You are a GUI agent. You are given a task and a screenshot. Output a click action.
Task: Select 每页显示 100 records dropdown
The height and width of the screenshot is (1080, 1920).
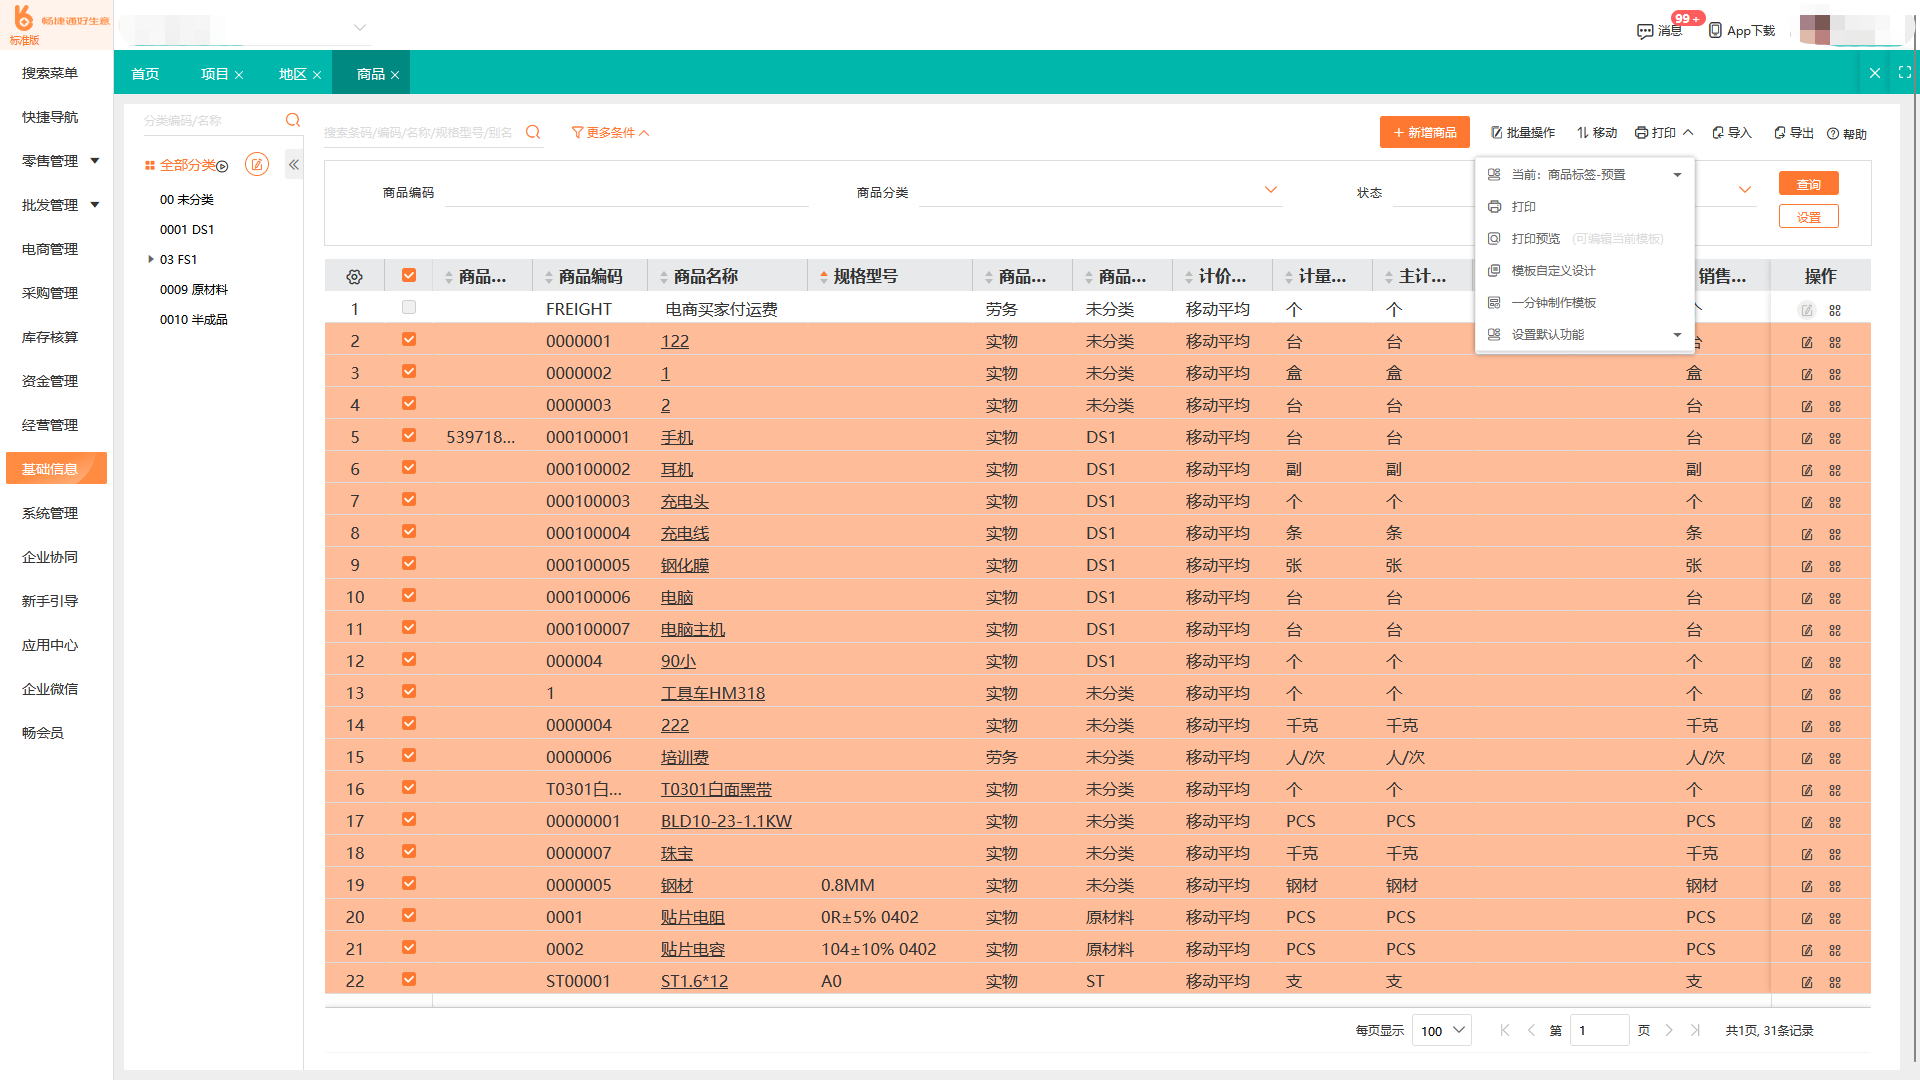pyautogui.click(x=1443, y=1031)
